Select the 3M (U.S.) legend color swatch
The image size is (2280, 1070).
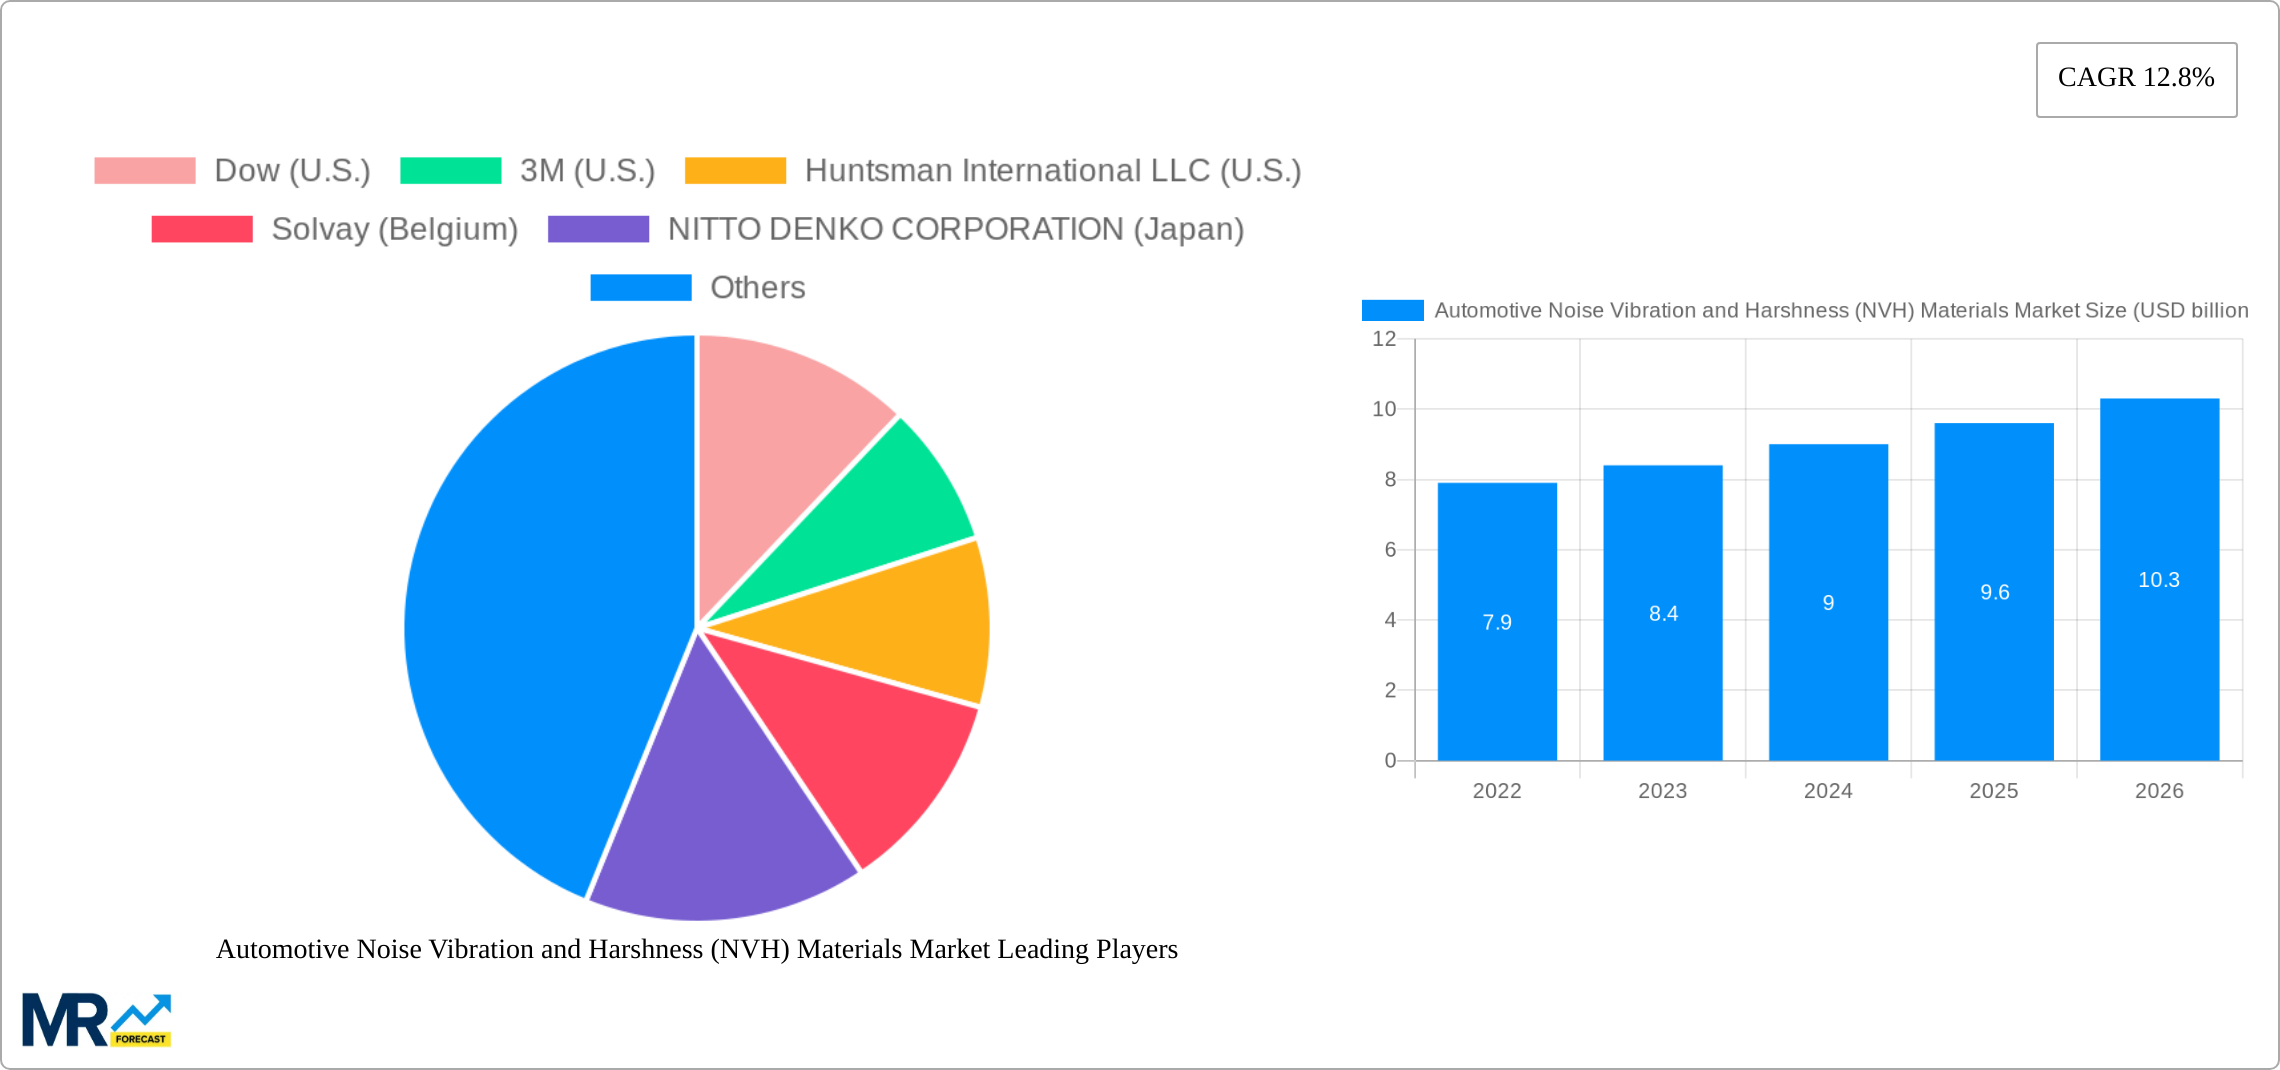tap(453, 170)
